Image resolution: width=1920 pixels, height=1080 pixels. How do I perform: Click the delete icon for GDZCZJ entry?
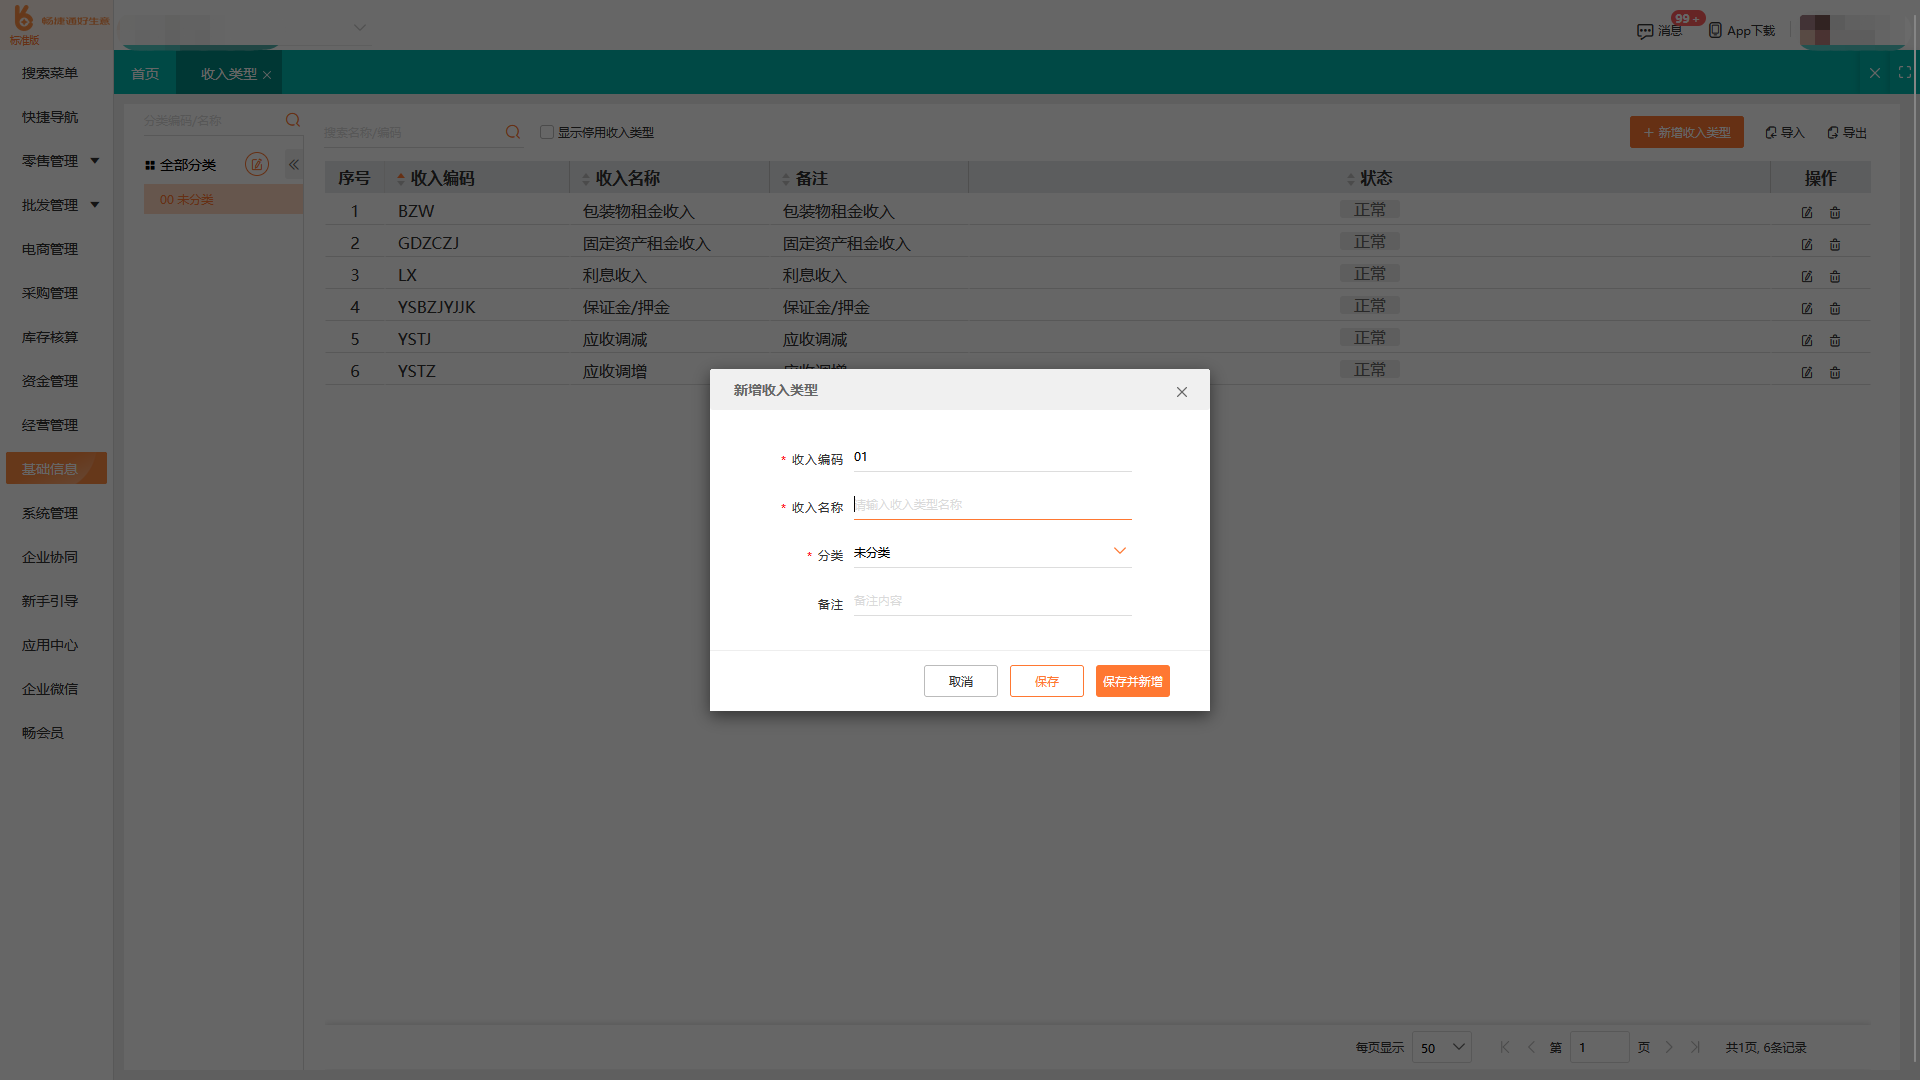click(x=1834, y=244)
